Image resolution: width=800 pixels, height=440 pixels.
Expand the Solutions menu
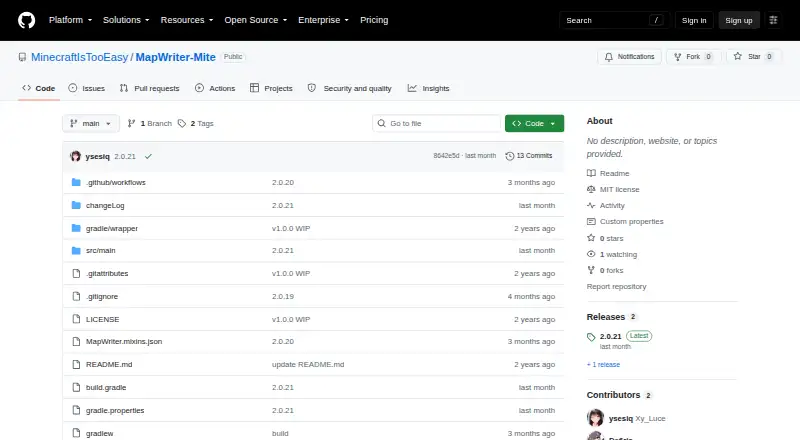(x=126, y=20)
